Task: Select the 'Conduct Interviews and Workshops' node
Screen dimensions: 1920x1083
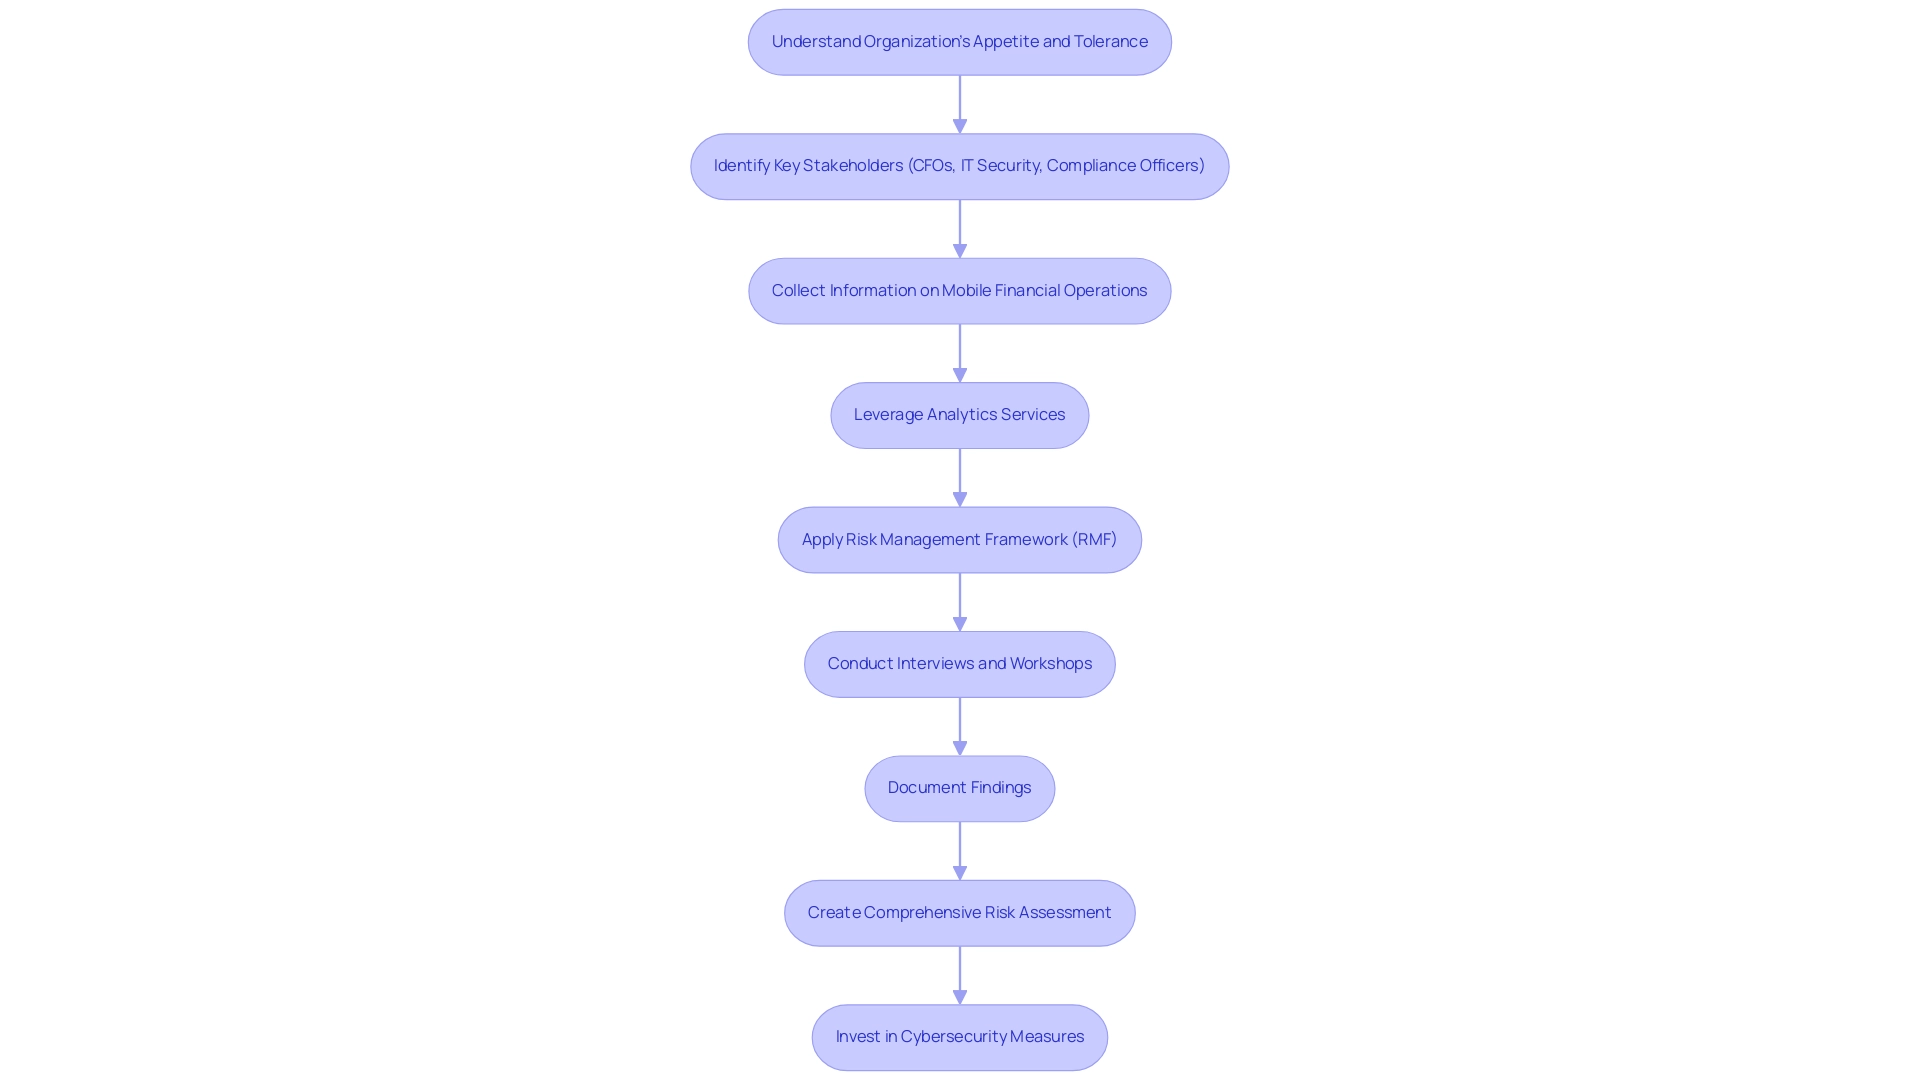Action: (x=960, y=664)
